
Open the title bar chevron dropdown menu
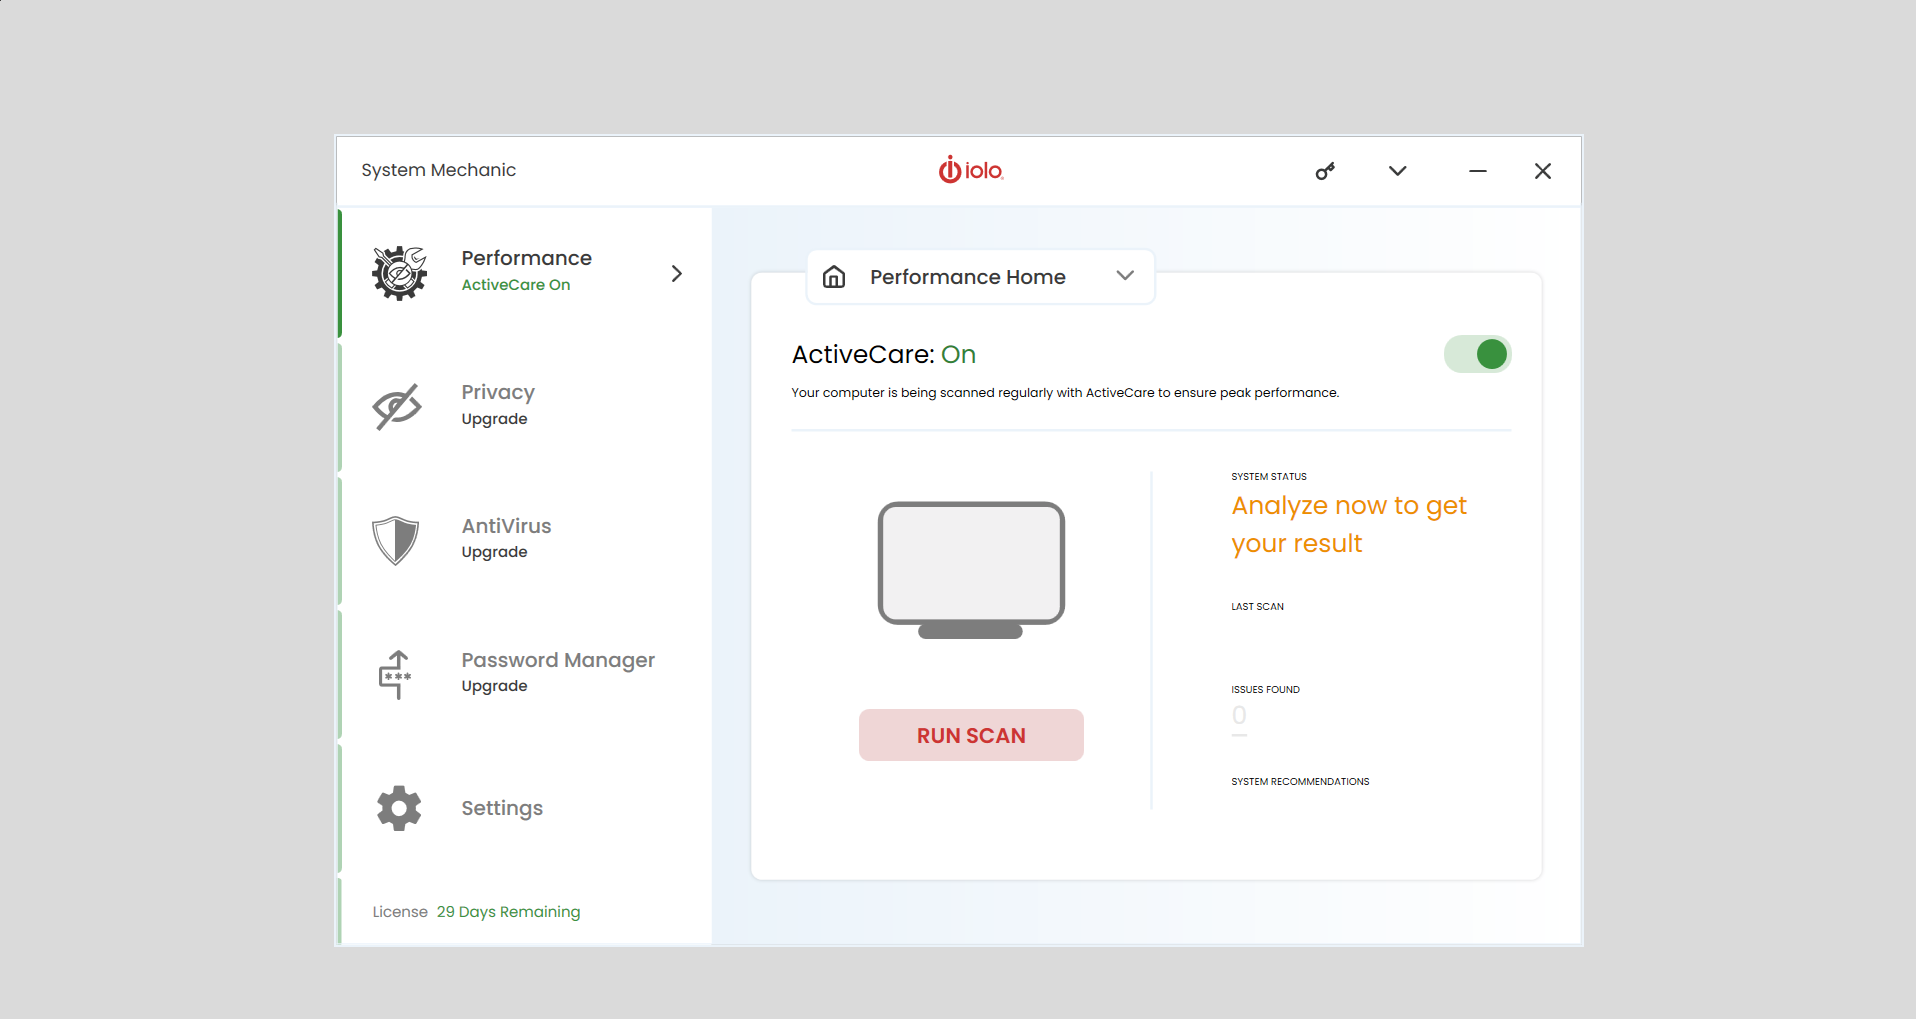click(x=1397, y=171)
